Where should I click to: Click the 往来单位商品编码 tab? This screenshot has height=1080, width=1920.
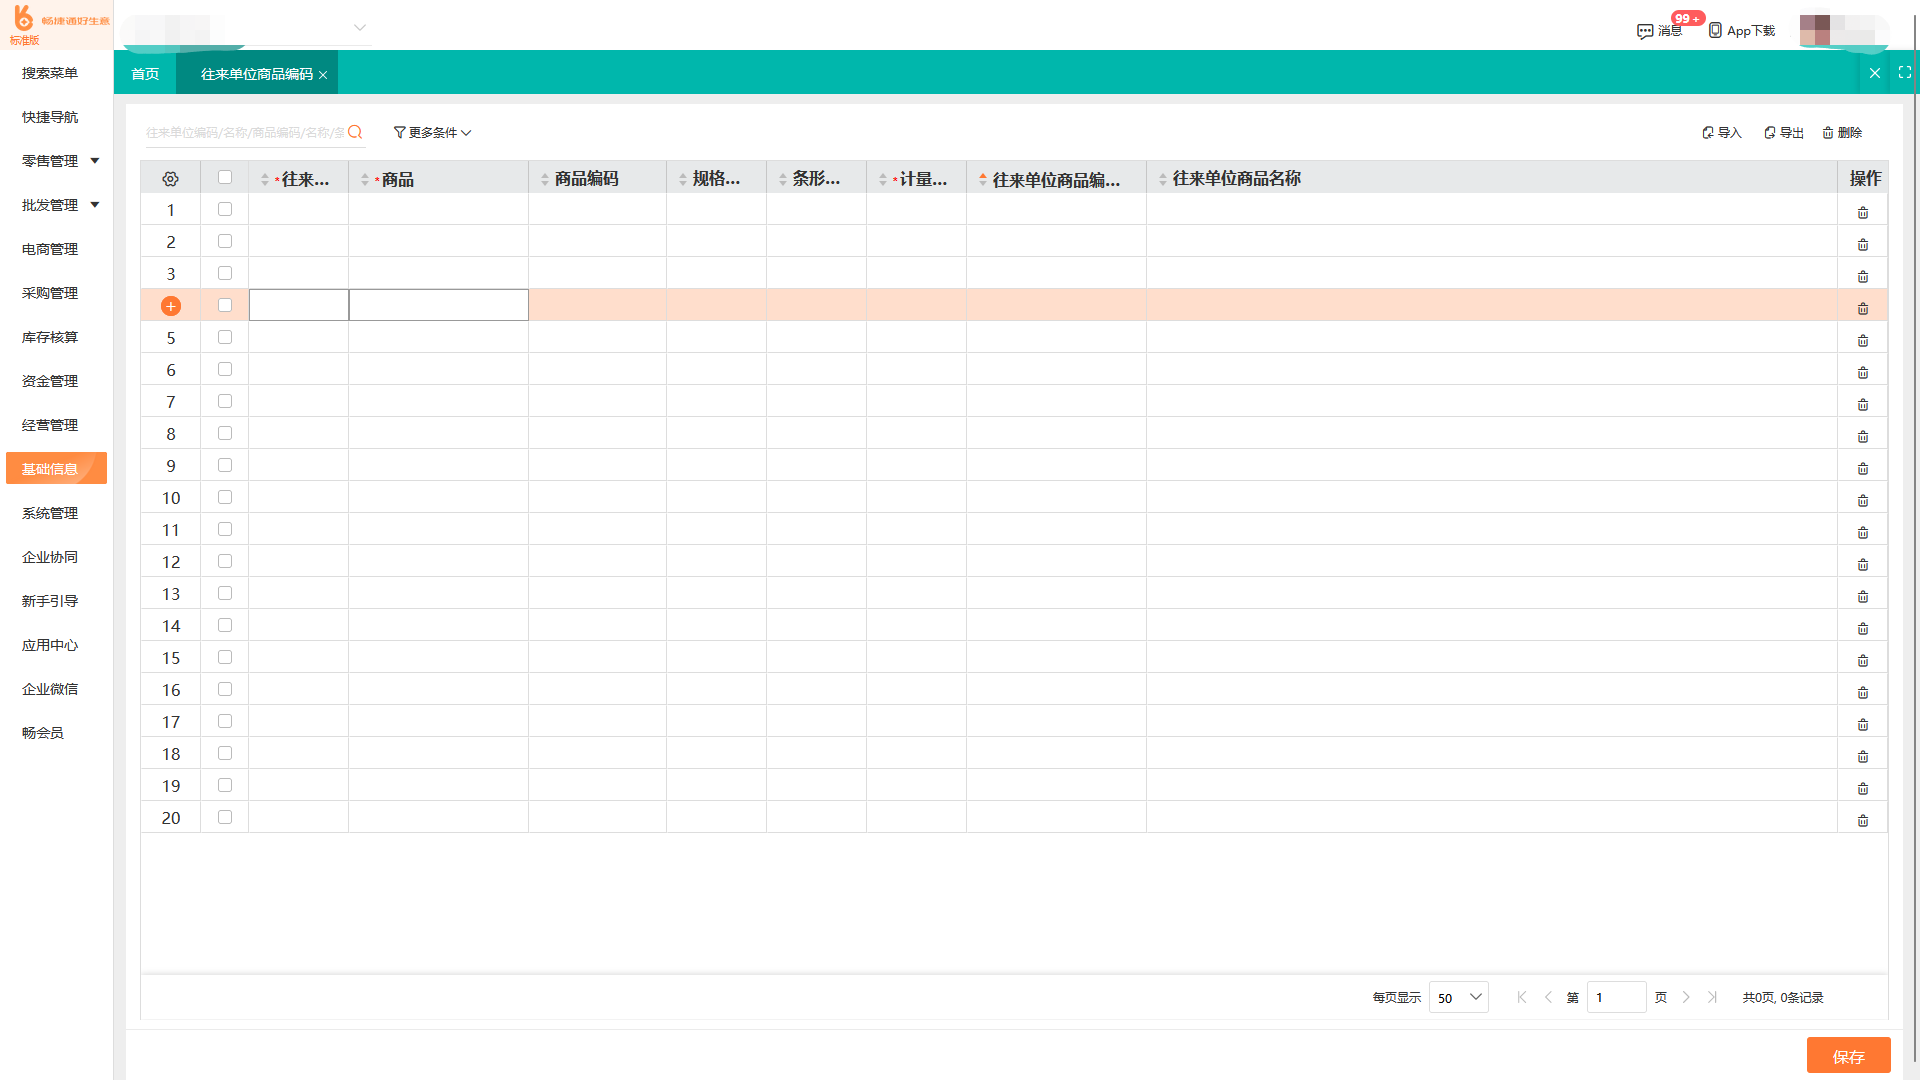tap(255, 74)
